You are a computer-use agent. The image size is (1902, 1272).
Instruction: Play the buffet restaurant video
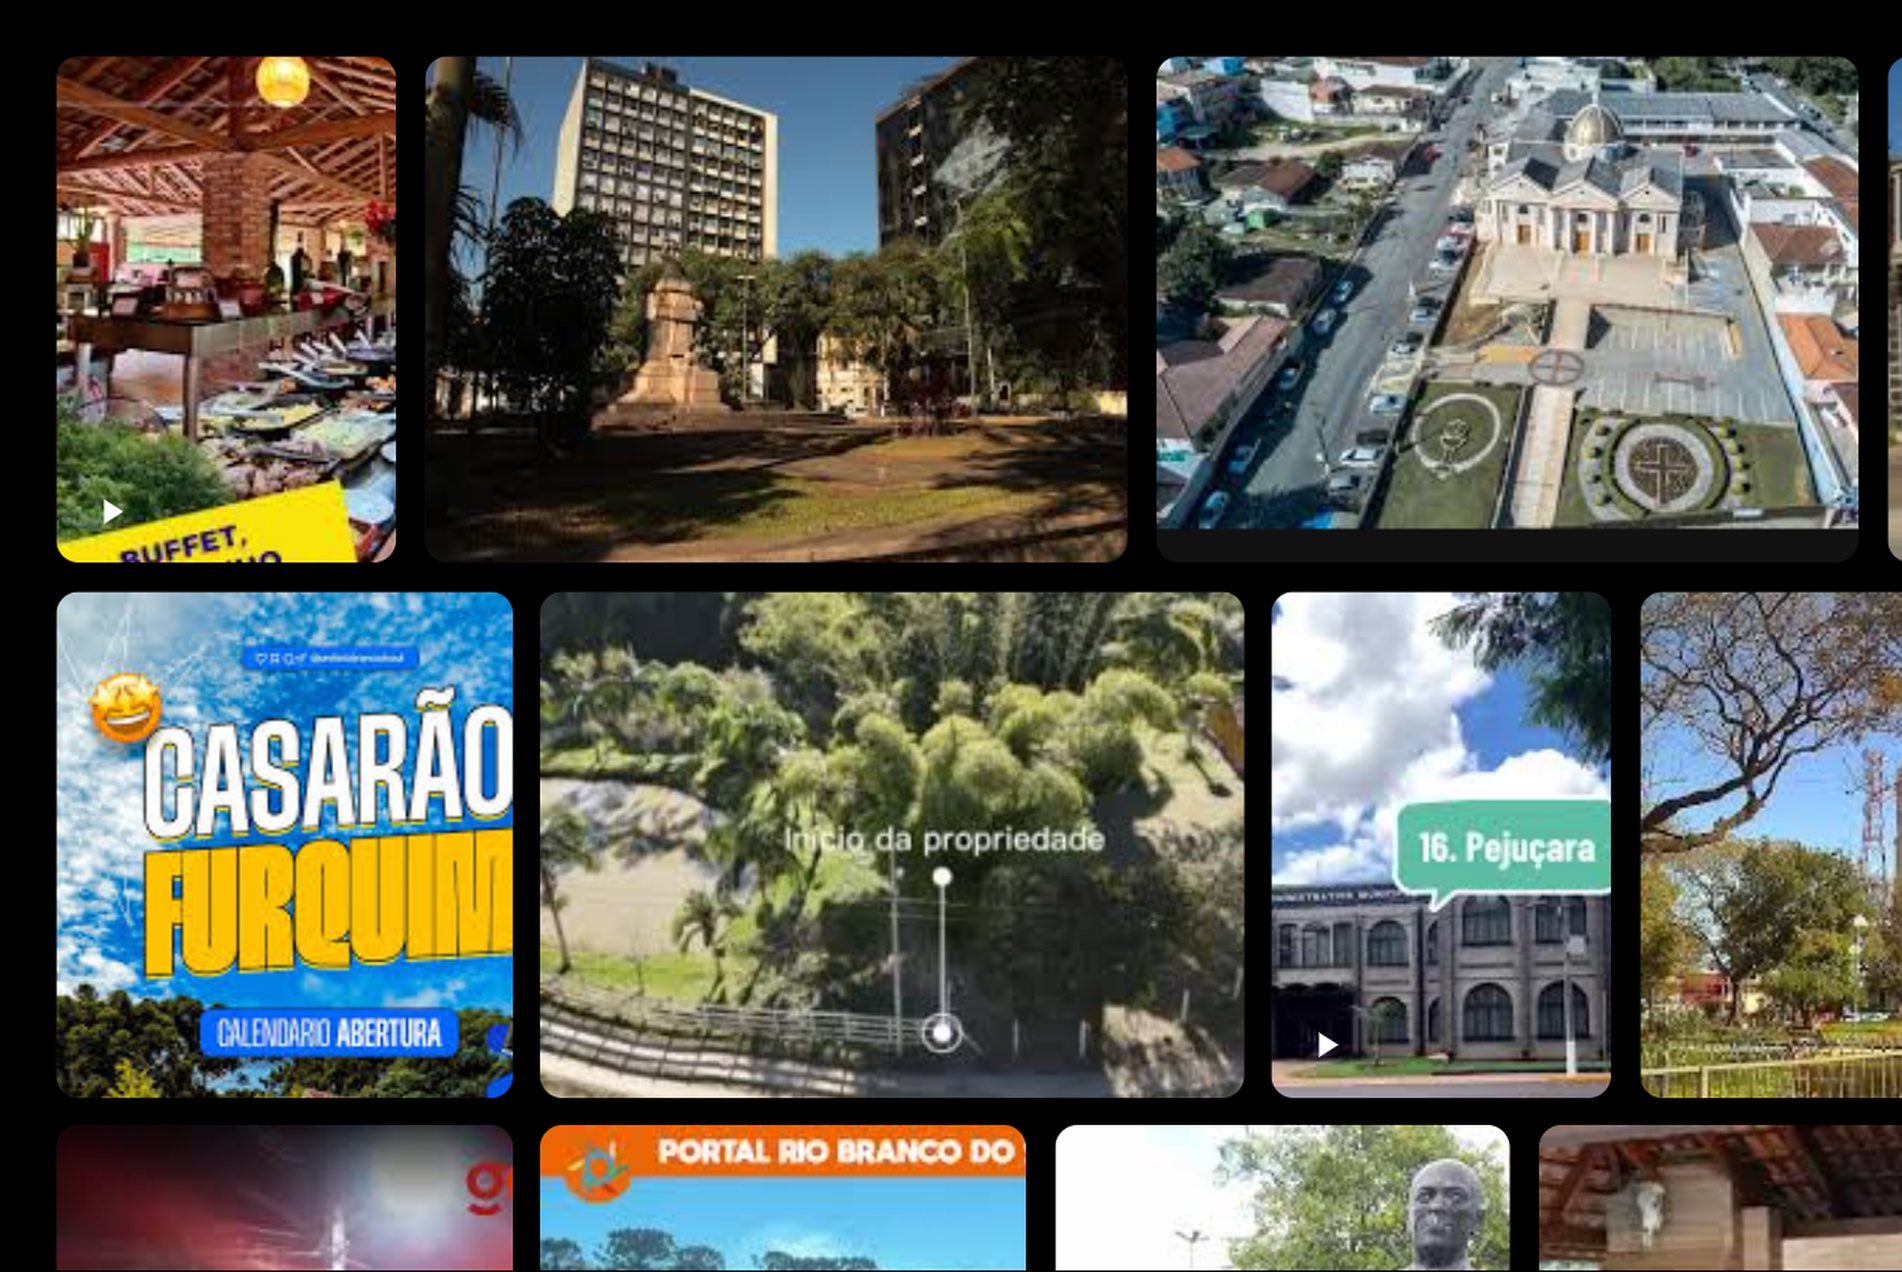[112, 512]
